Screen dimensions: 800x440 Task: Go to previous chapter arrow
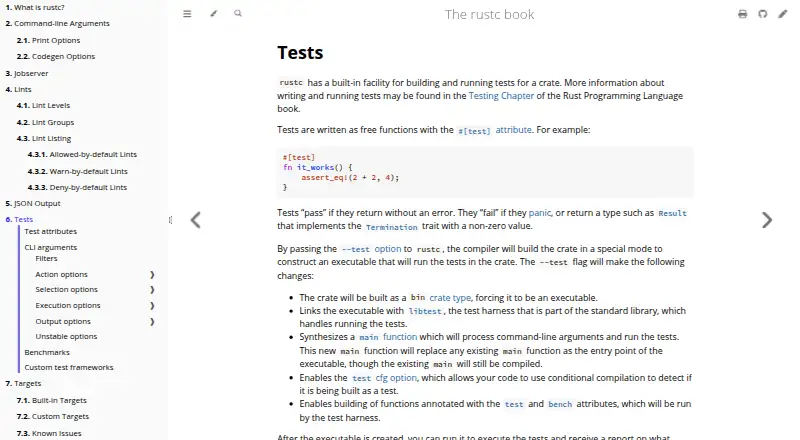pyautogui.click(x=196, y=220)
